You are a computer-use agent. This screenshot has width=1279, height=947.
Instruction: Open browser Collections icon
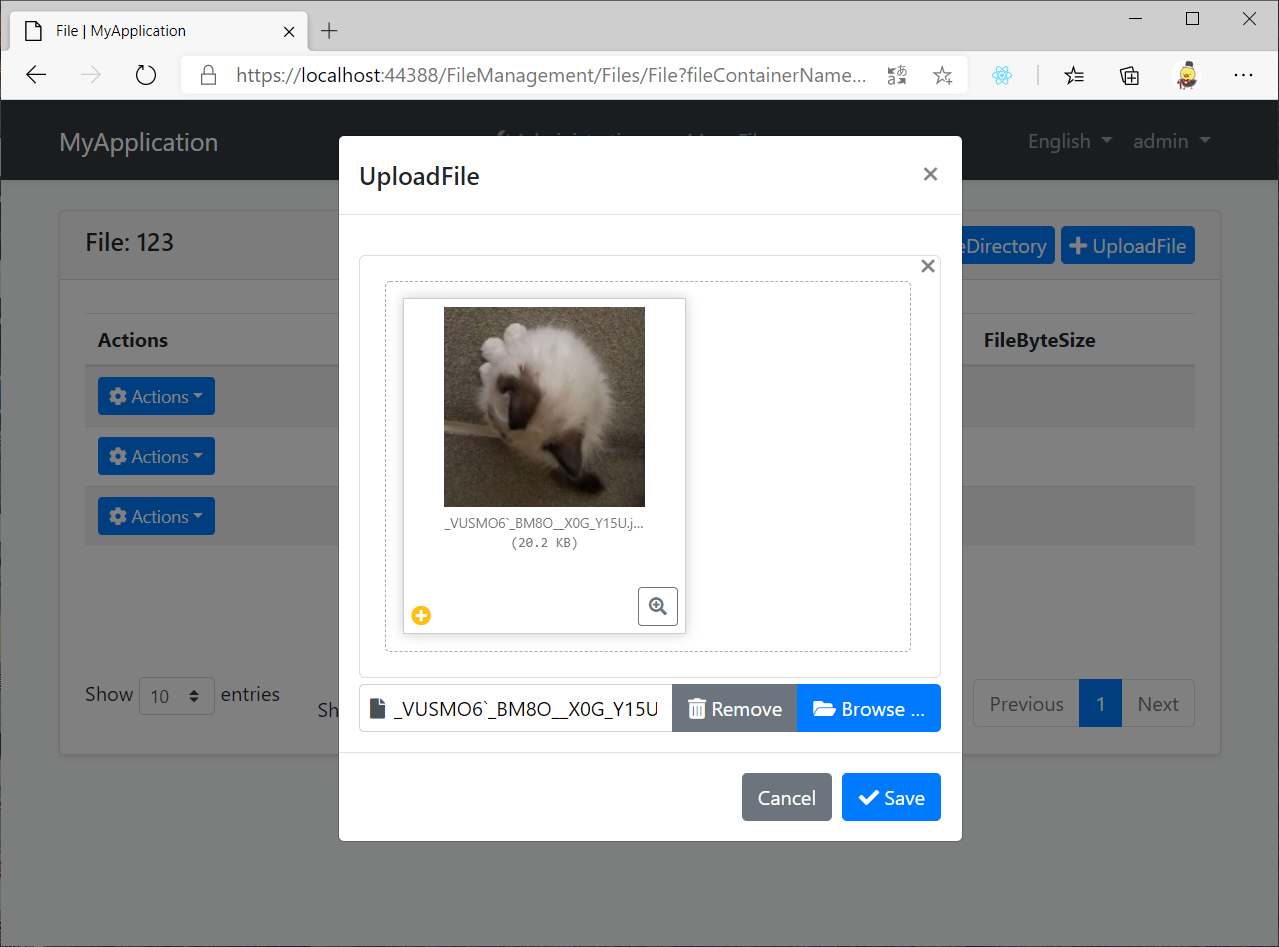coord(1129,75)
